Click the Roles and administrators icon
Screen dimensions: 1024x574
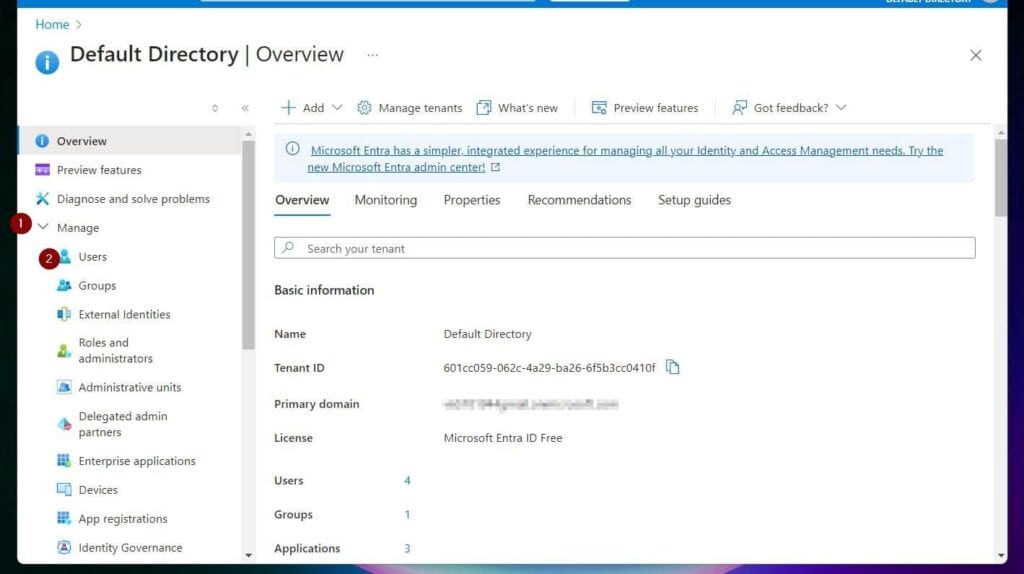(x=64, y=351)
